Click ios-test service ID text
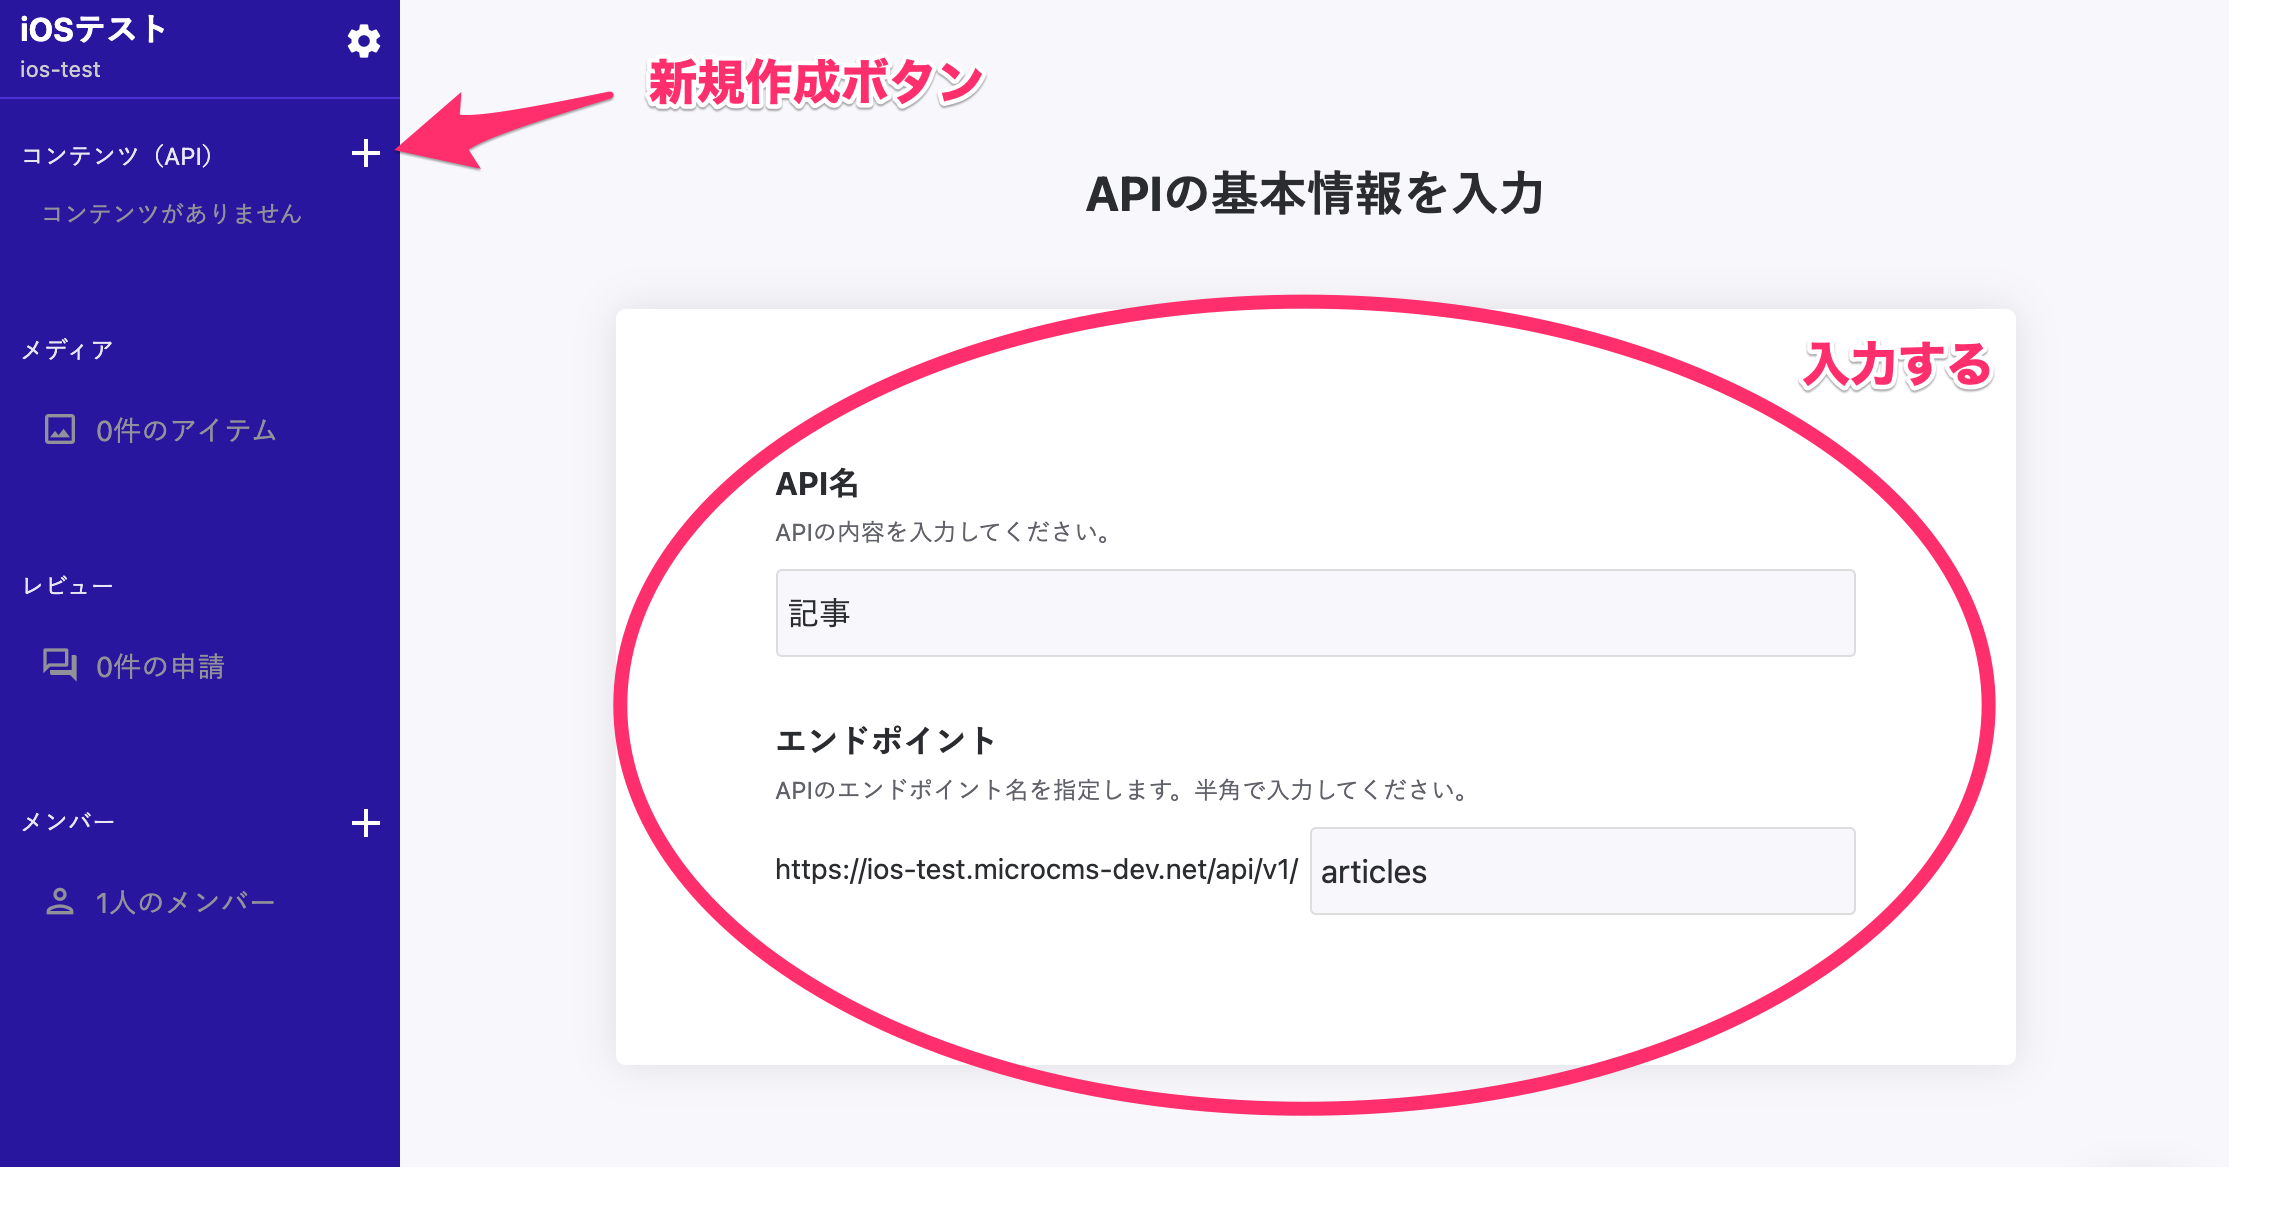This screenshot has width=2270, height=1208. pos(60,70)
